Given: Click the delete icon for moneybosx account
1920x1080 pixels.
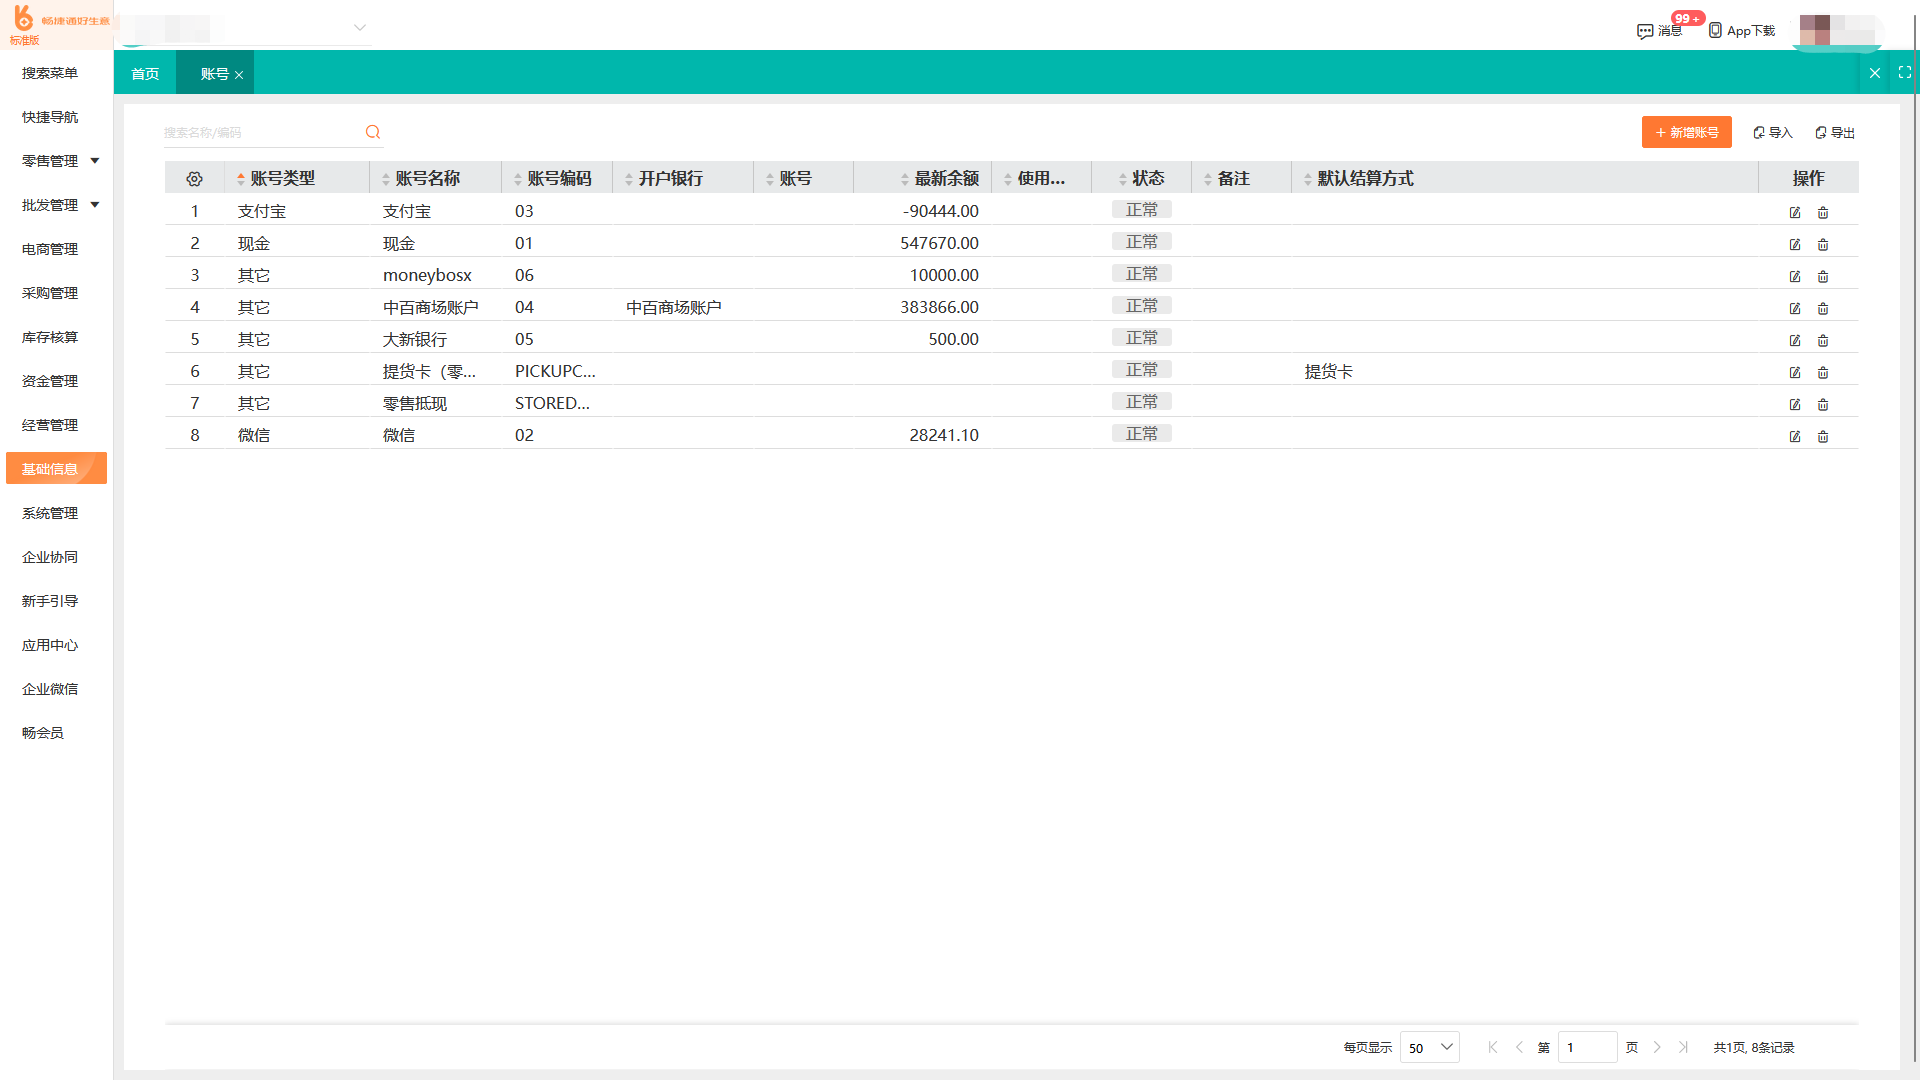Looking at the screenshot, I should (1822, 274).
